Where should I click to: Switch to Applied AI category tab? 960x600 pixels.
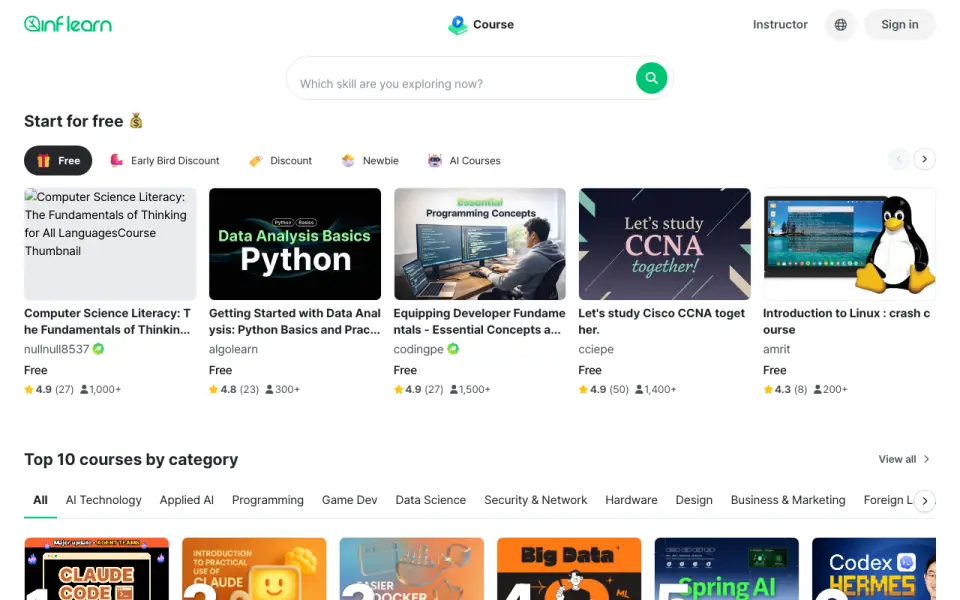(x=187, y=500)
